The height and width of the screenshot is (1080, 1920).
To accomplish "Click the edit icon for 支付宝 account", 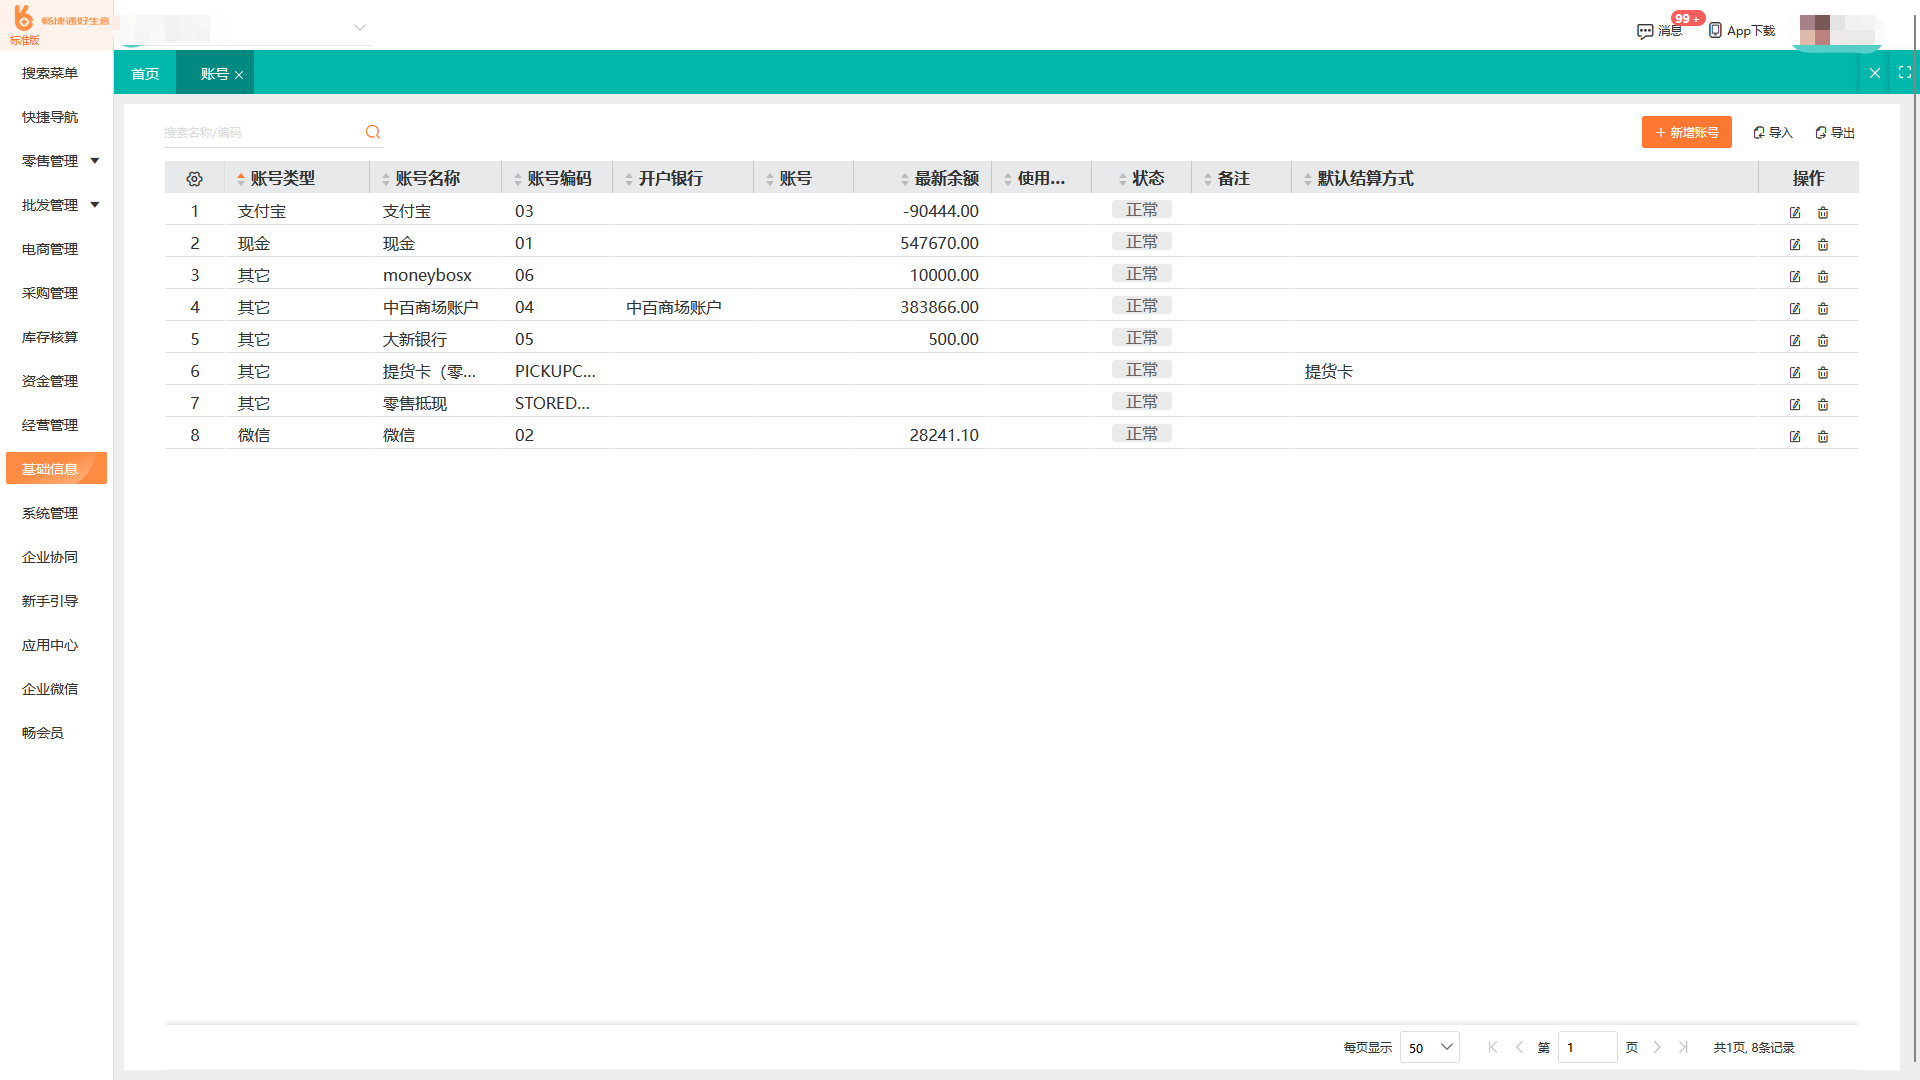I will click(x=1796, y=211).
